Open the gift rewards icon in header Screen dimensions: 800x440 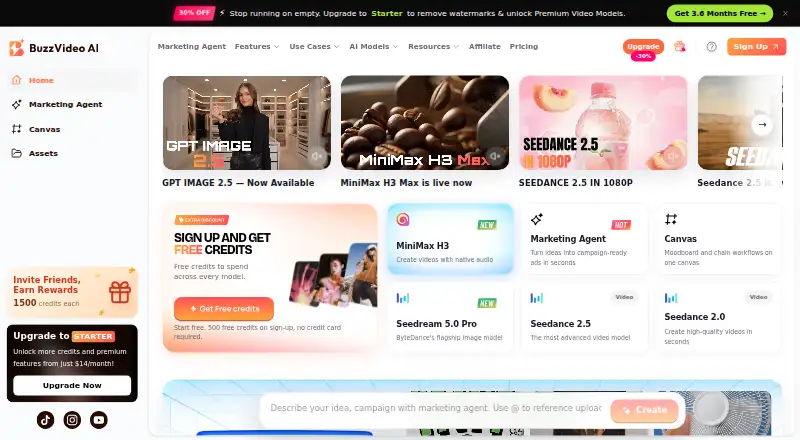pos(680,46)
